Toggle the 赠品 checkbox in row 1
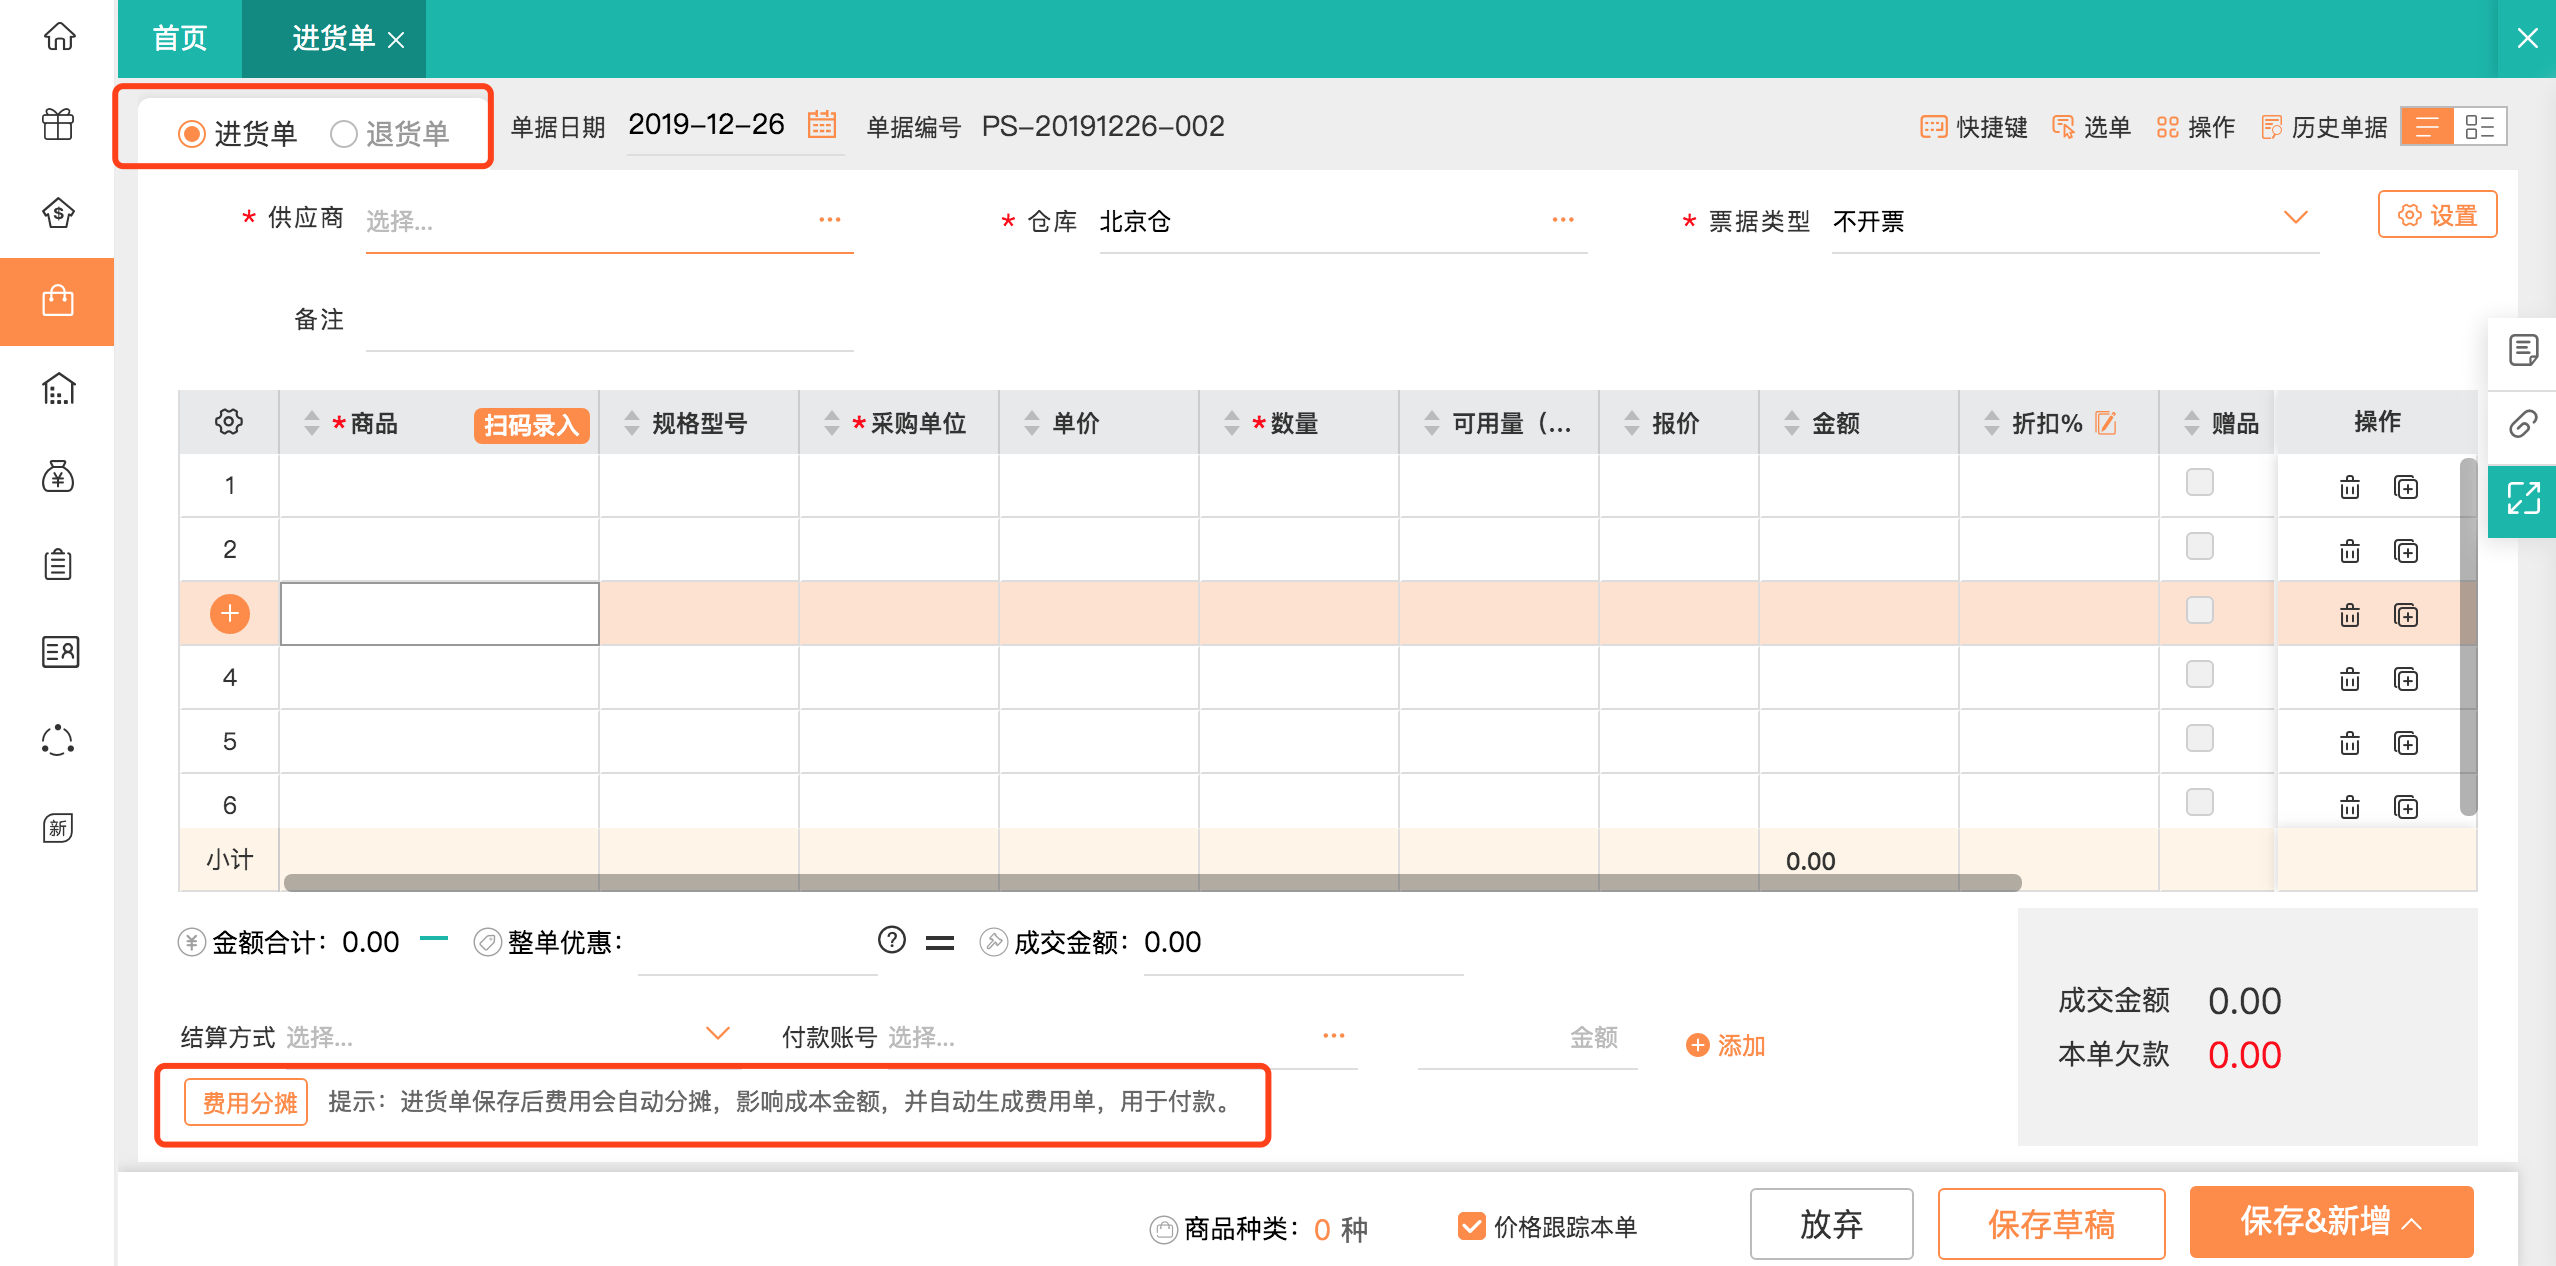Screen dimensions: 2556x1266 coord(2201,482)
